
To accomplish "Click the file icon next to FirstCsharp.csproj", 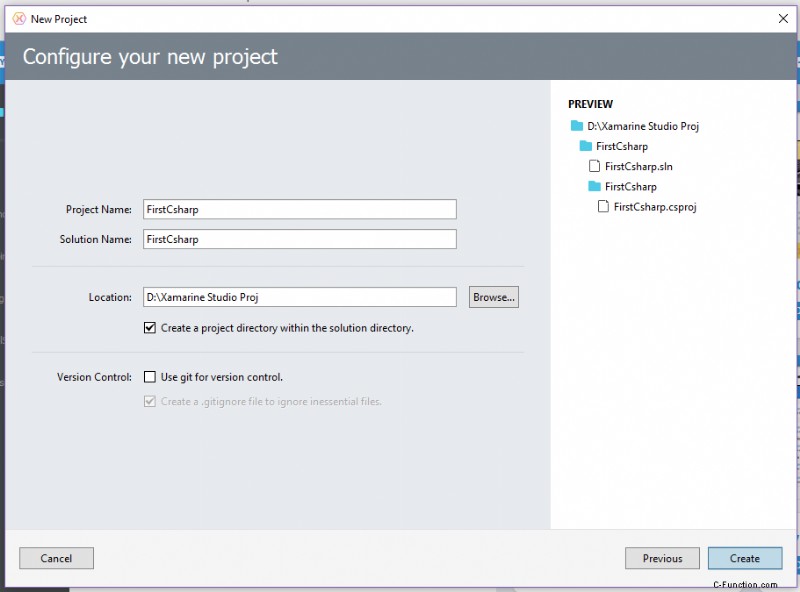I will coord(603,206).
